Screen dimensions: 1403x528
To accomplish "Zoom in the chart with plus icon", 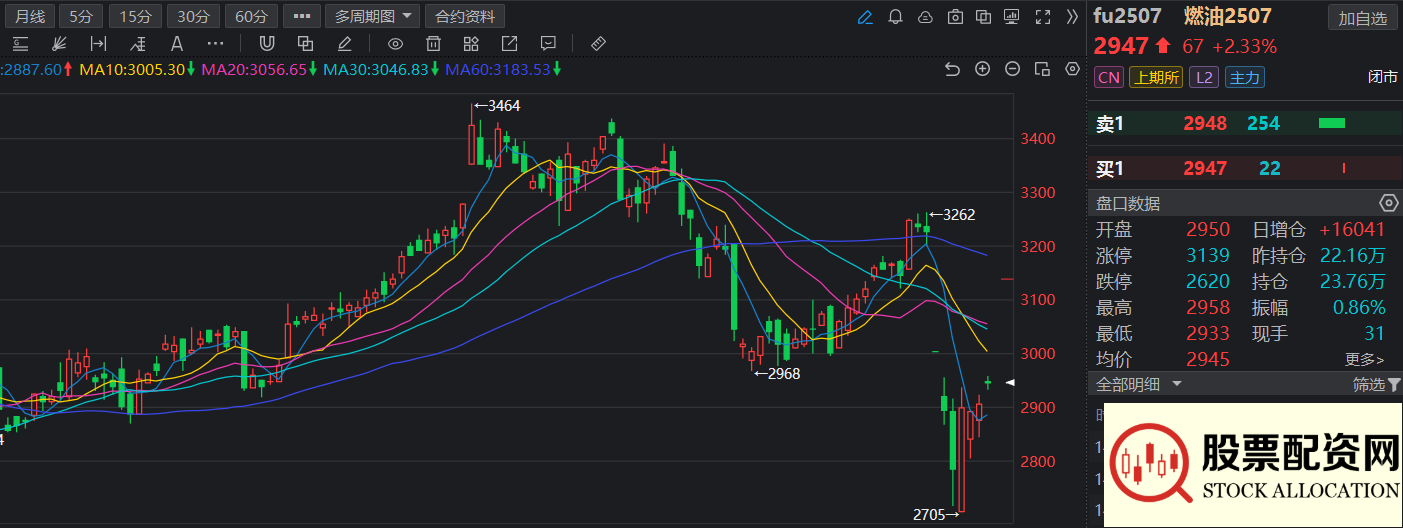I will (x=982, y=69).
